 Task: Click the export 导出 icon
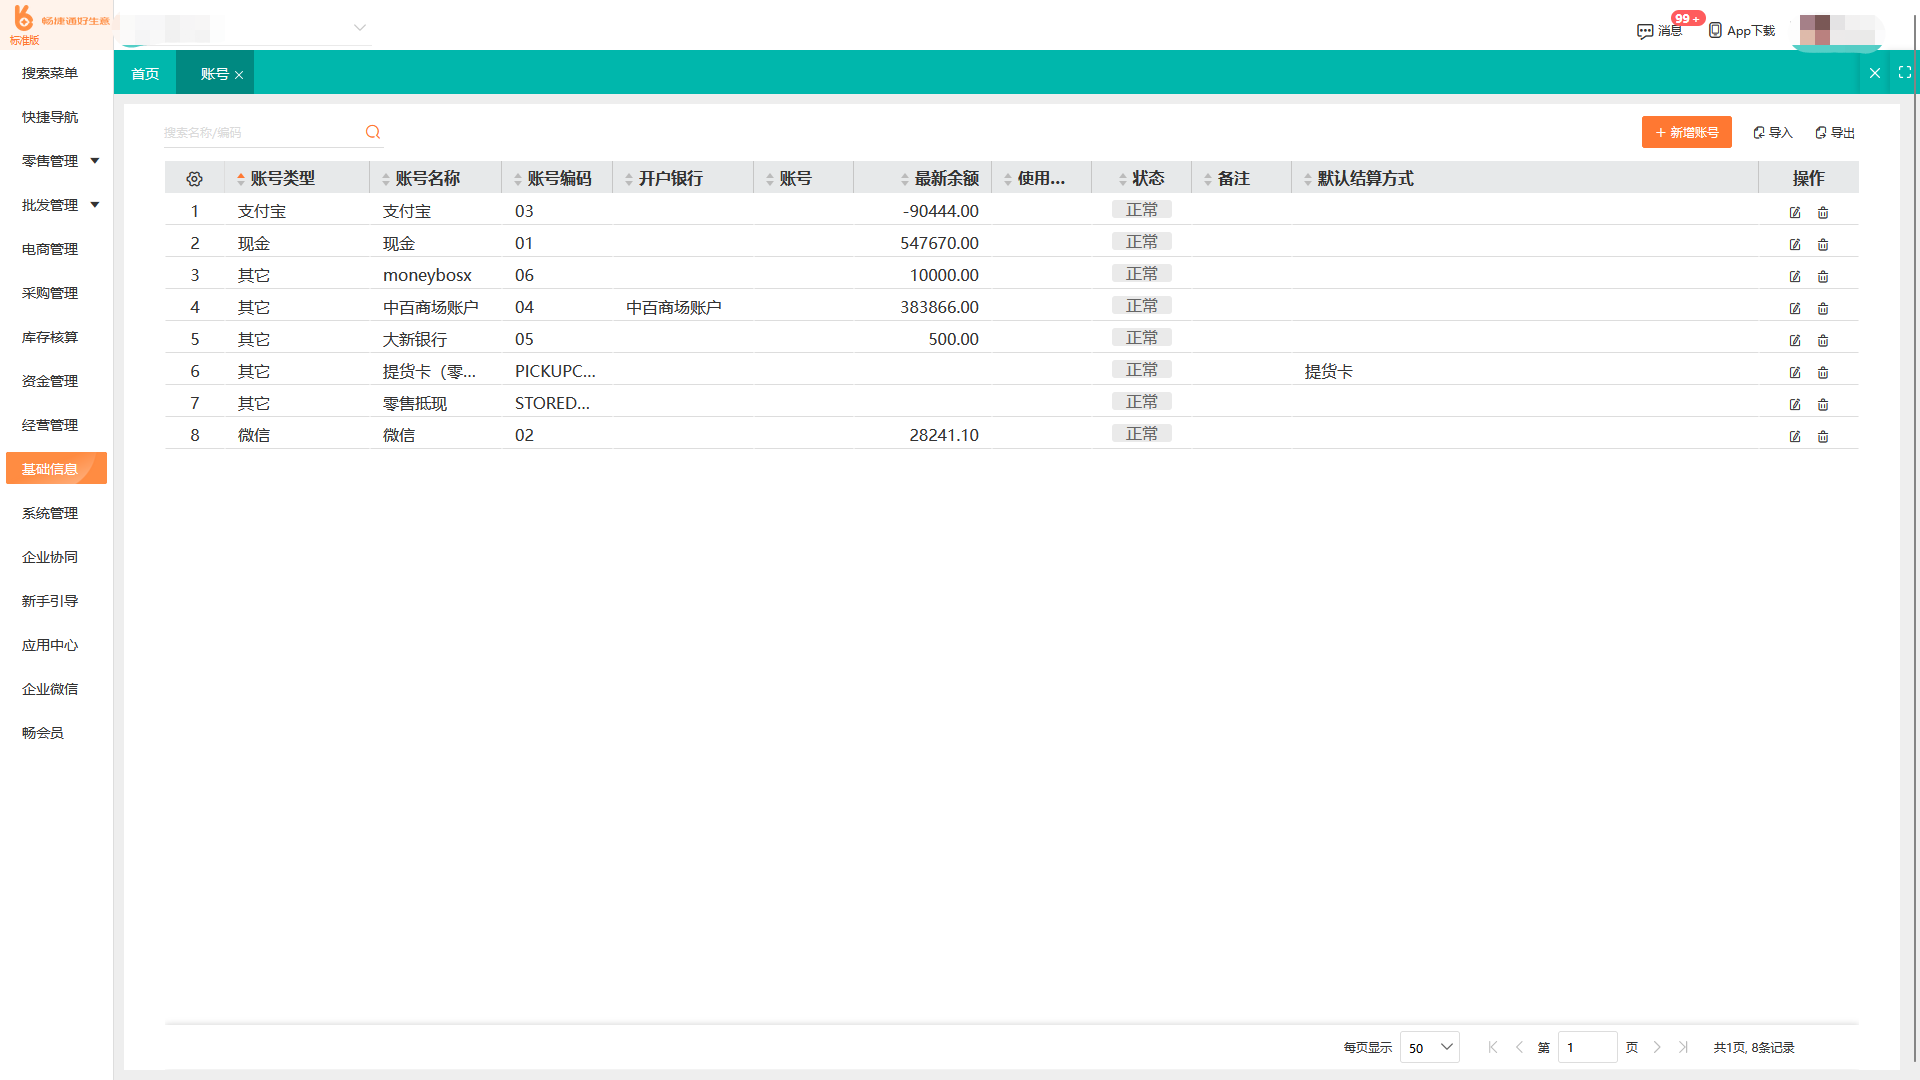pos(1837,132)
